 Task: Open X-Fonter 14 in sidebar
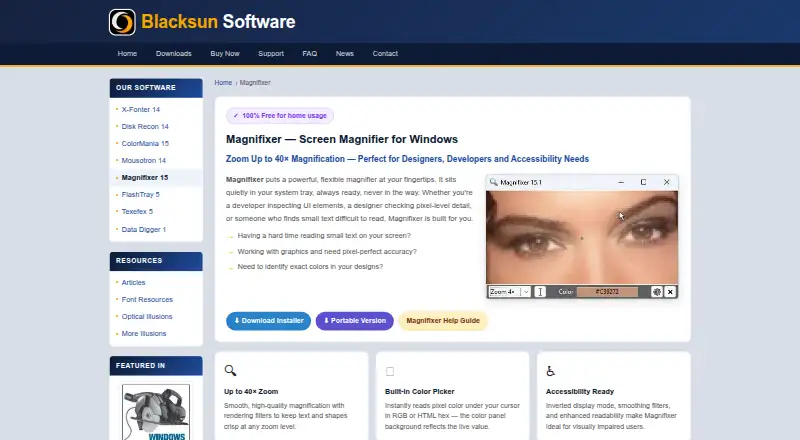pyautogui.click(x=141, y=110)
